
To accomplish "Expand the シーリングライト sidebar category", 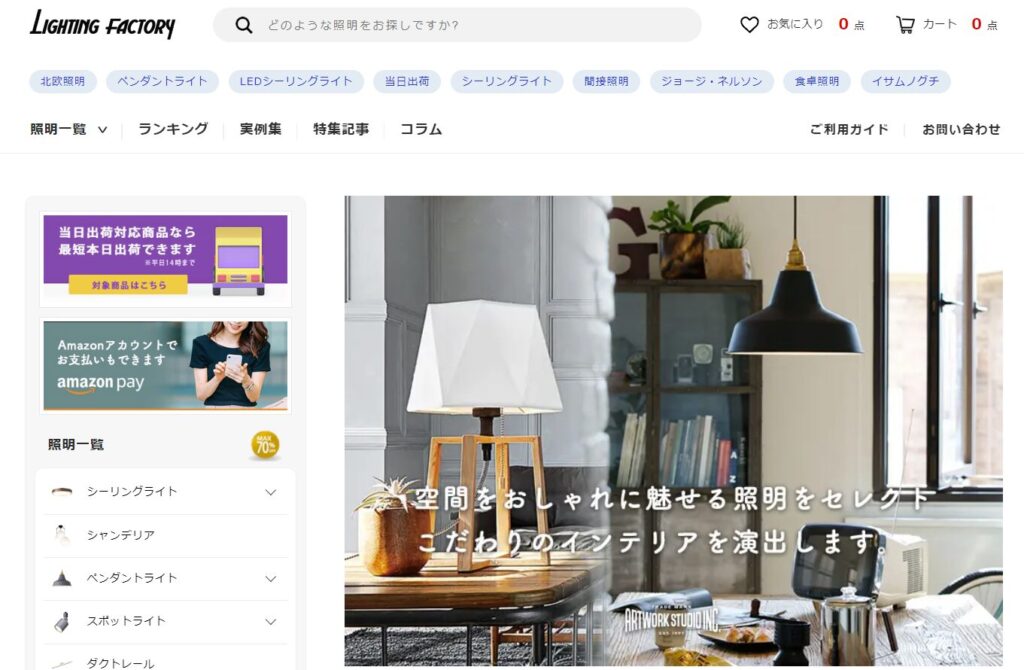I will (270, 492).
